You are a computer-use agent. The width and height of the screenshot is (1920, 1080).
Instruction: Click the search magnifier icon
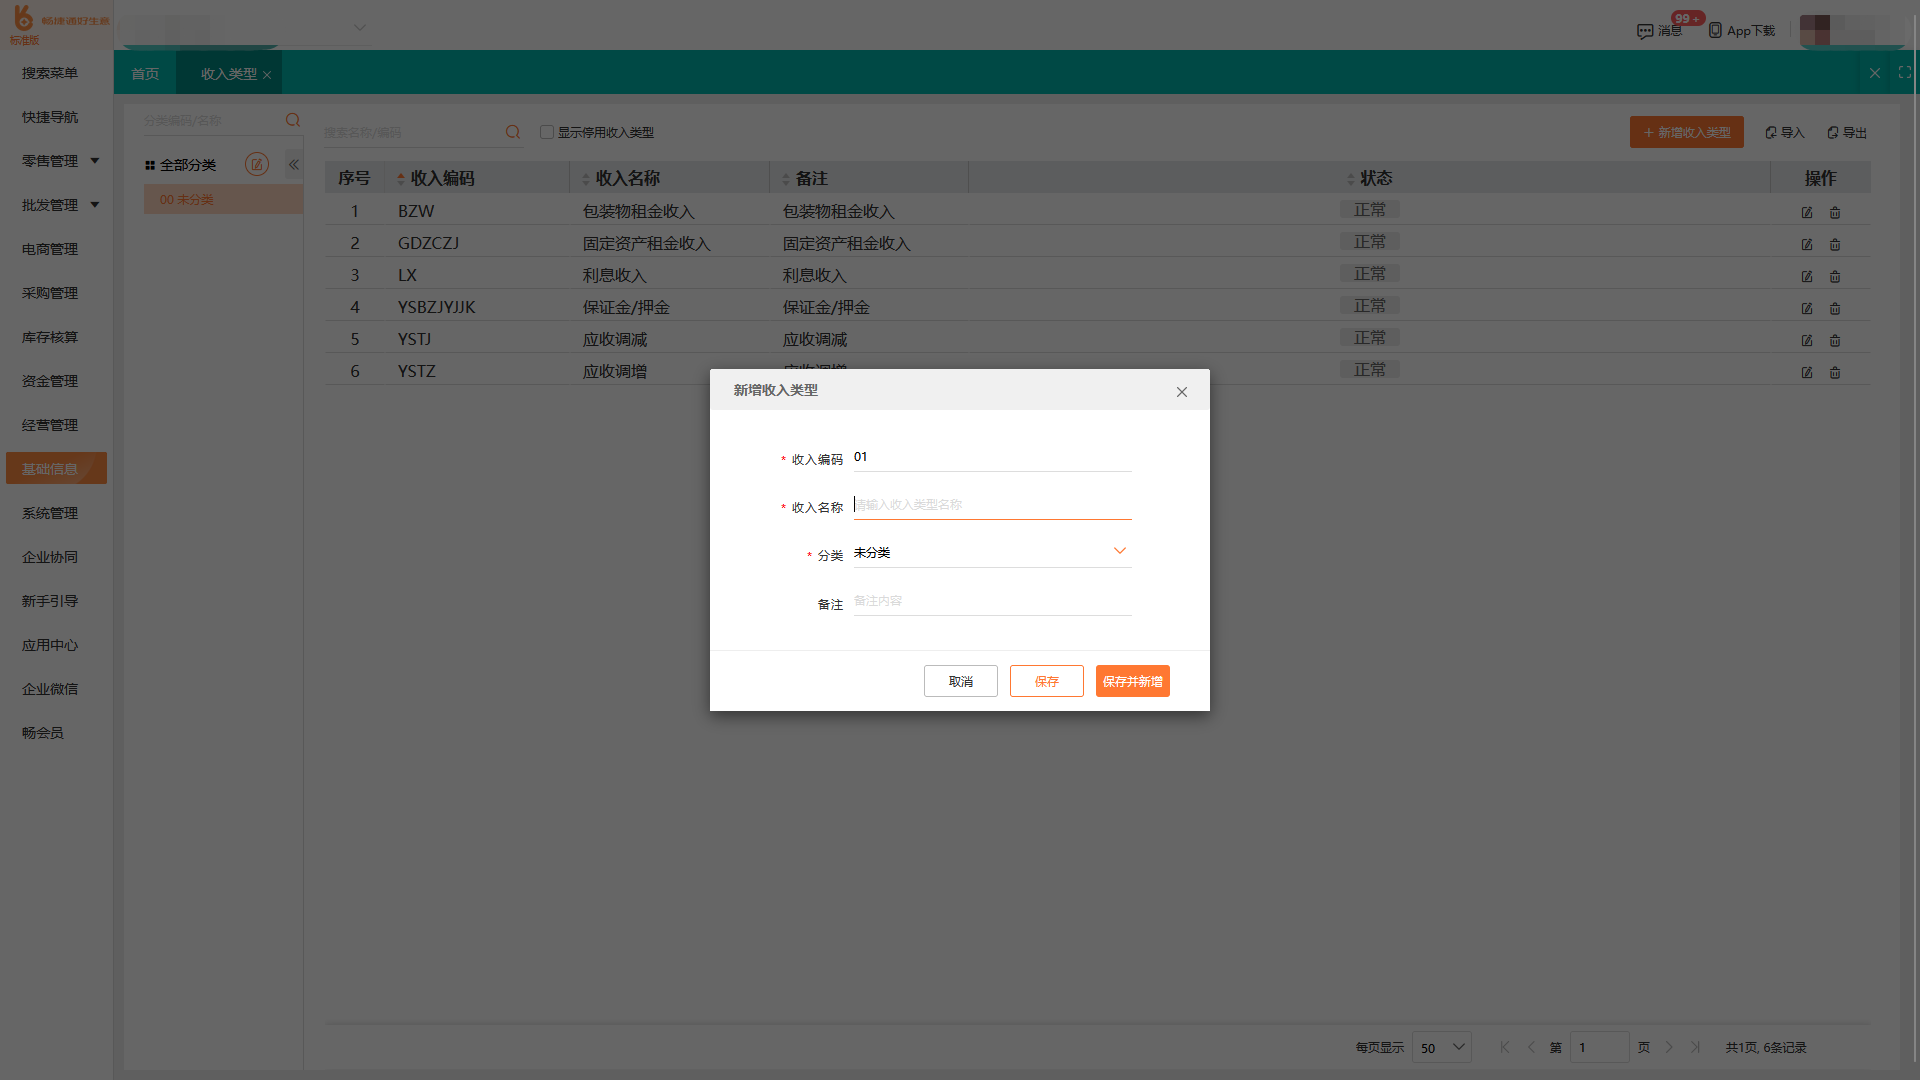293,120
